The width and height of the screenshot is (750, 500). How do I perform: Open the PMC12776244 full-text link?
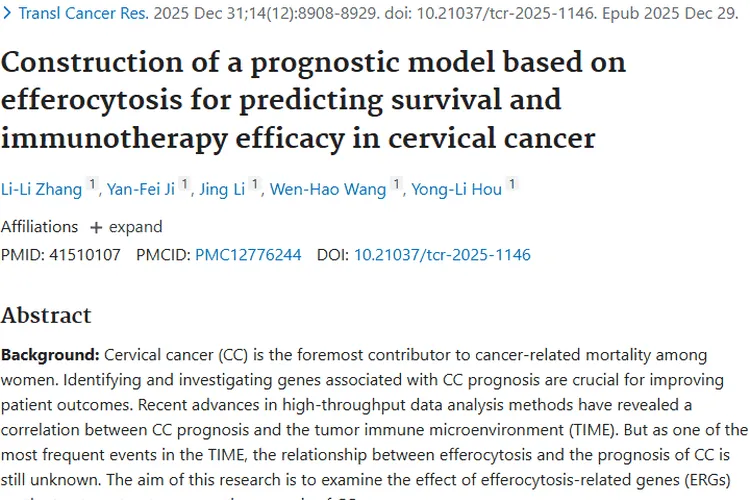click(x=248, y=255)
